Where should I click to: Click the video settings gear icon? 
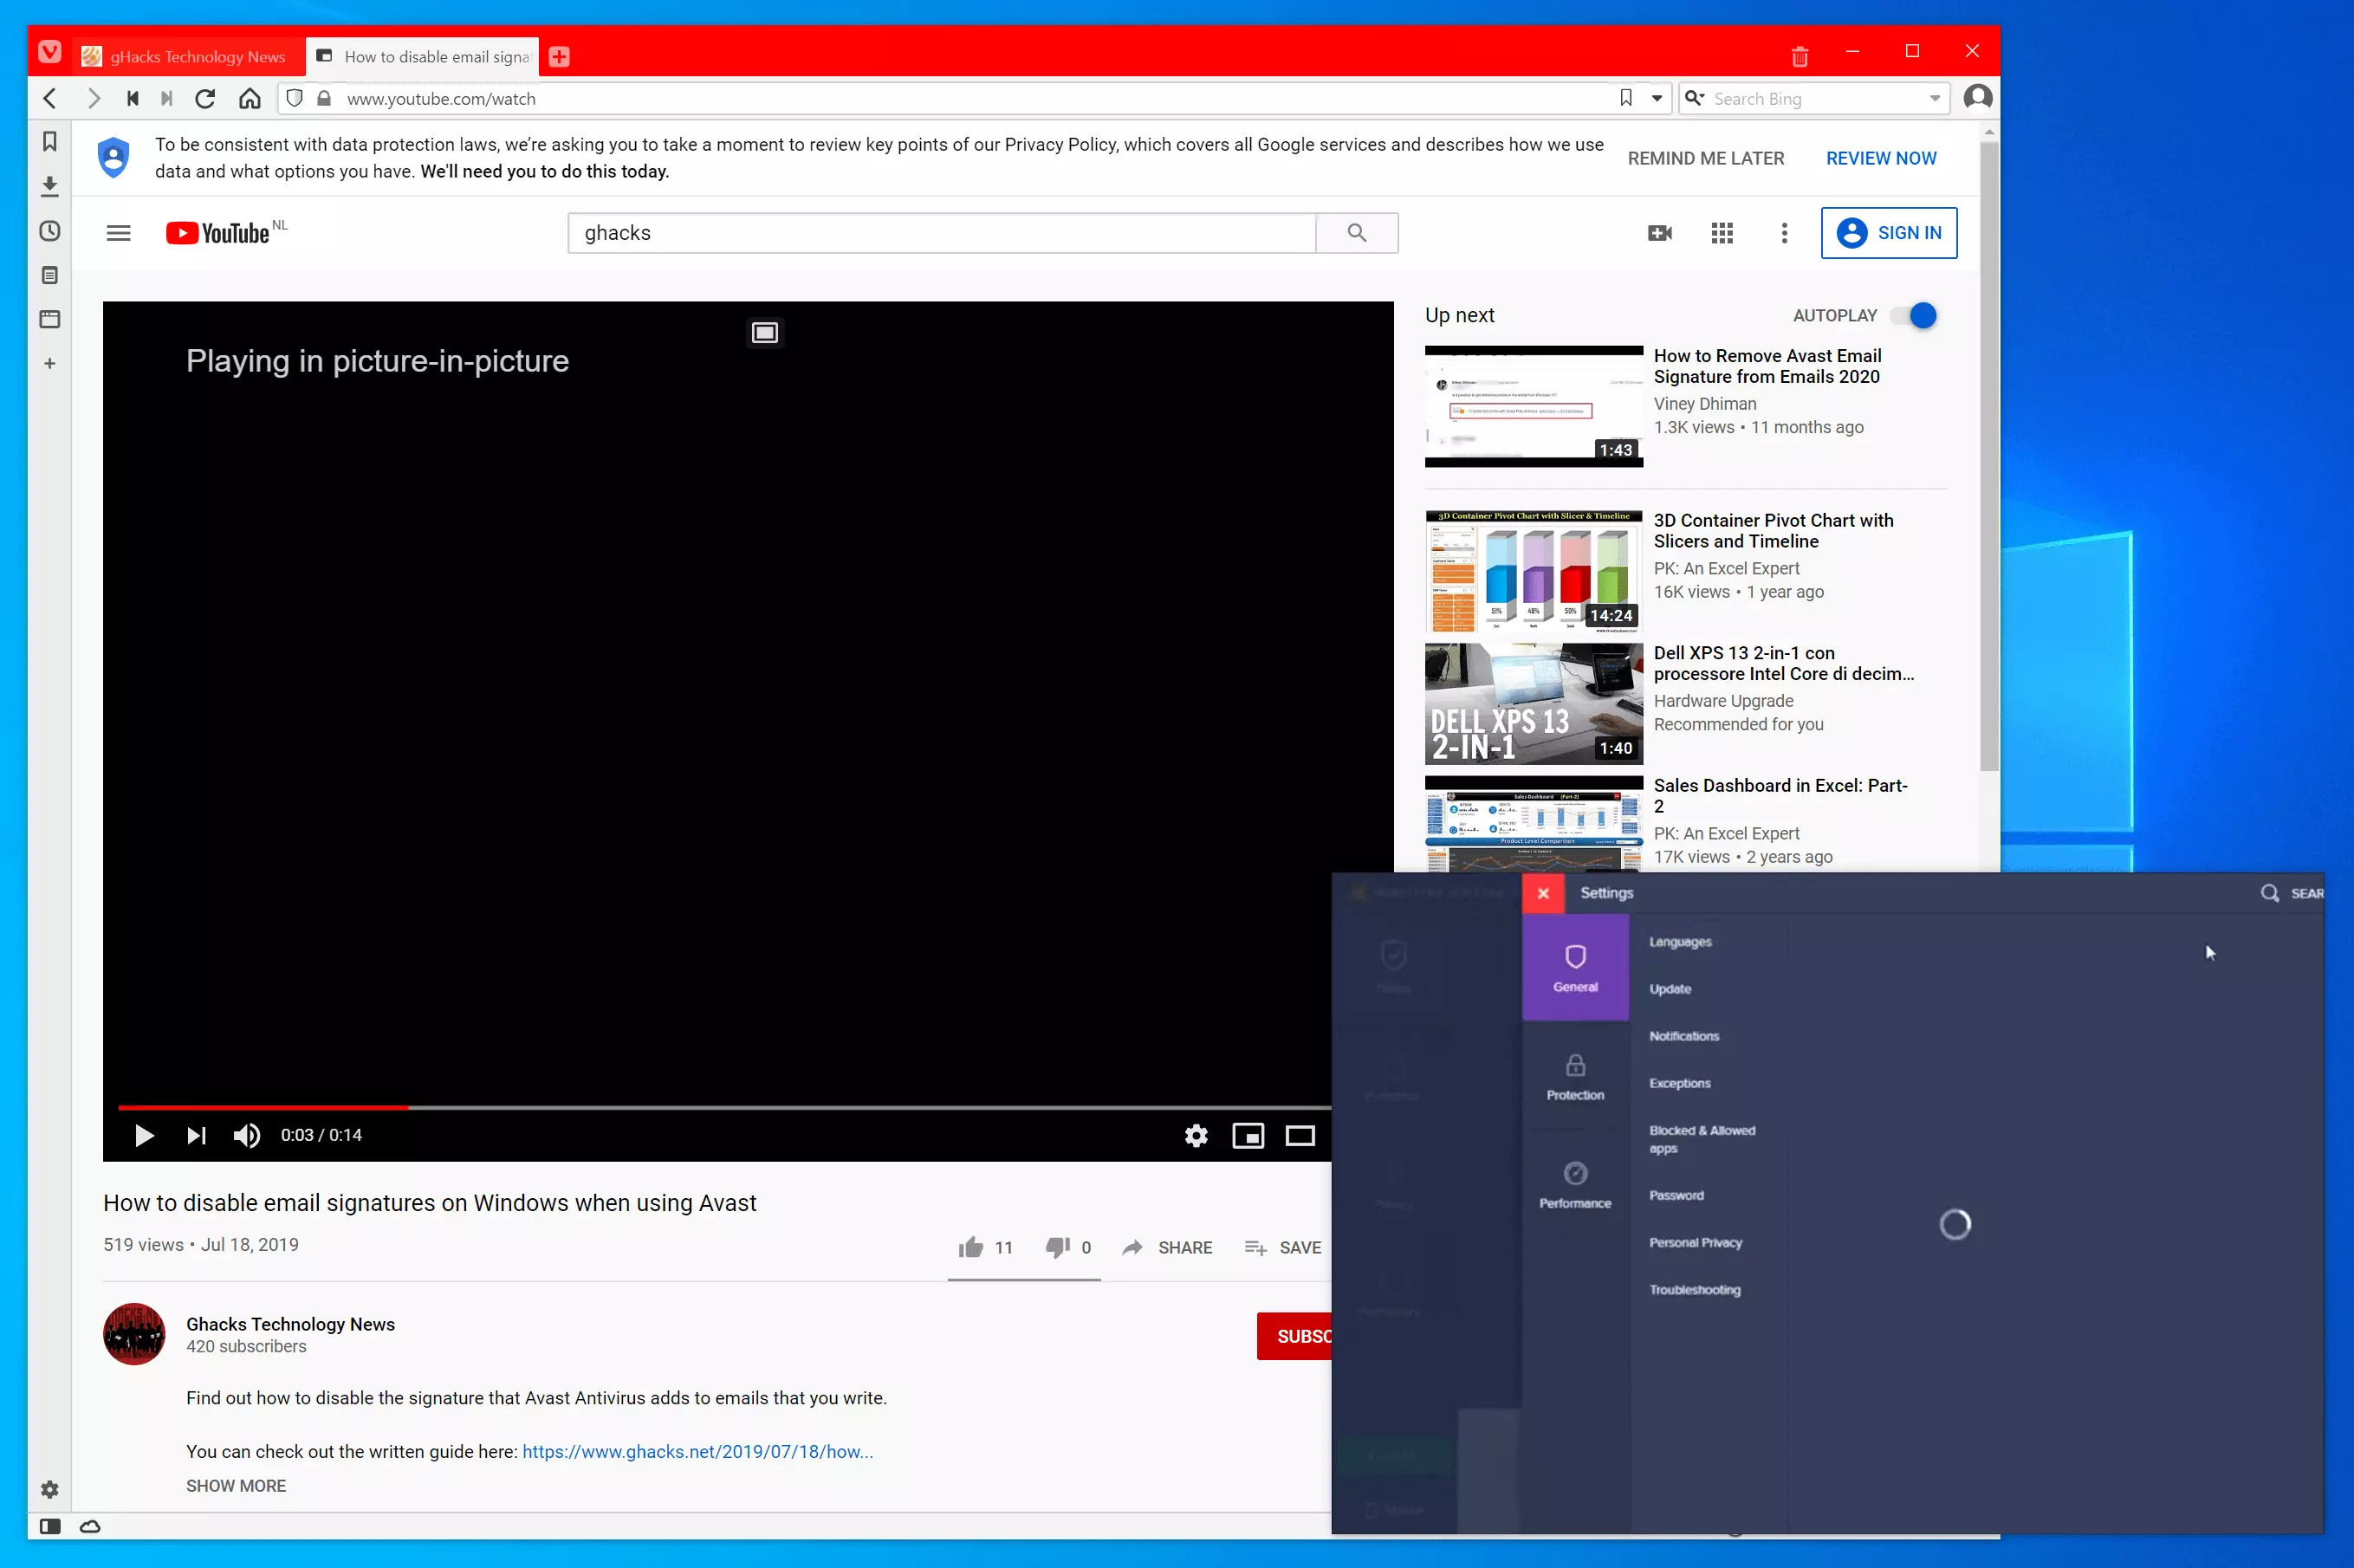pyautogui.click(x=1196, y=1134)
